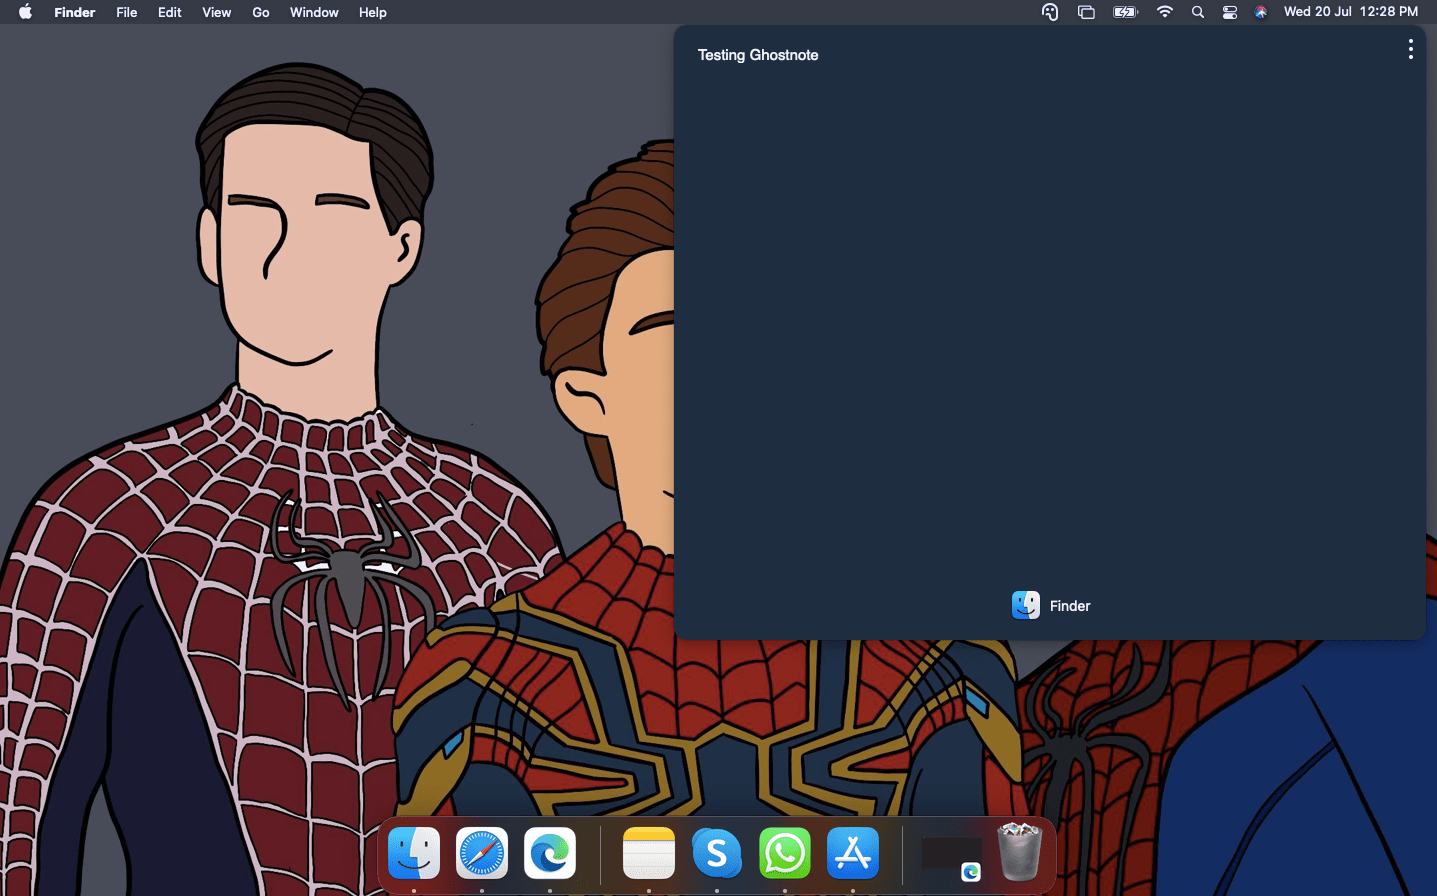This screenshot has width=1437, height=896.
Task: Open Spotlight search from the menu bar
Action: click(1197, 12)
